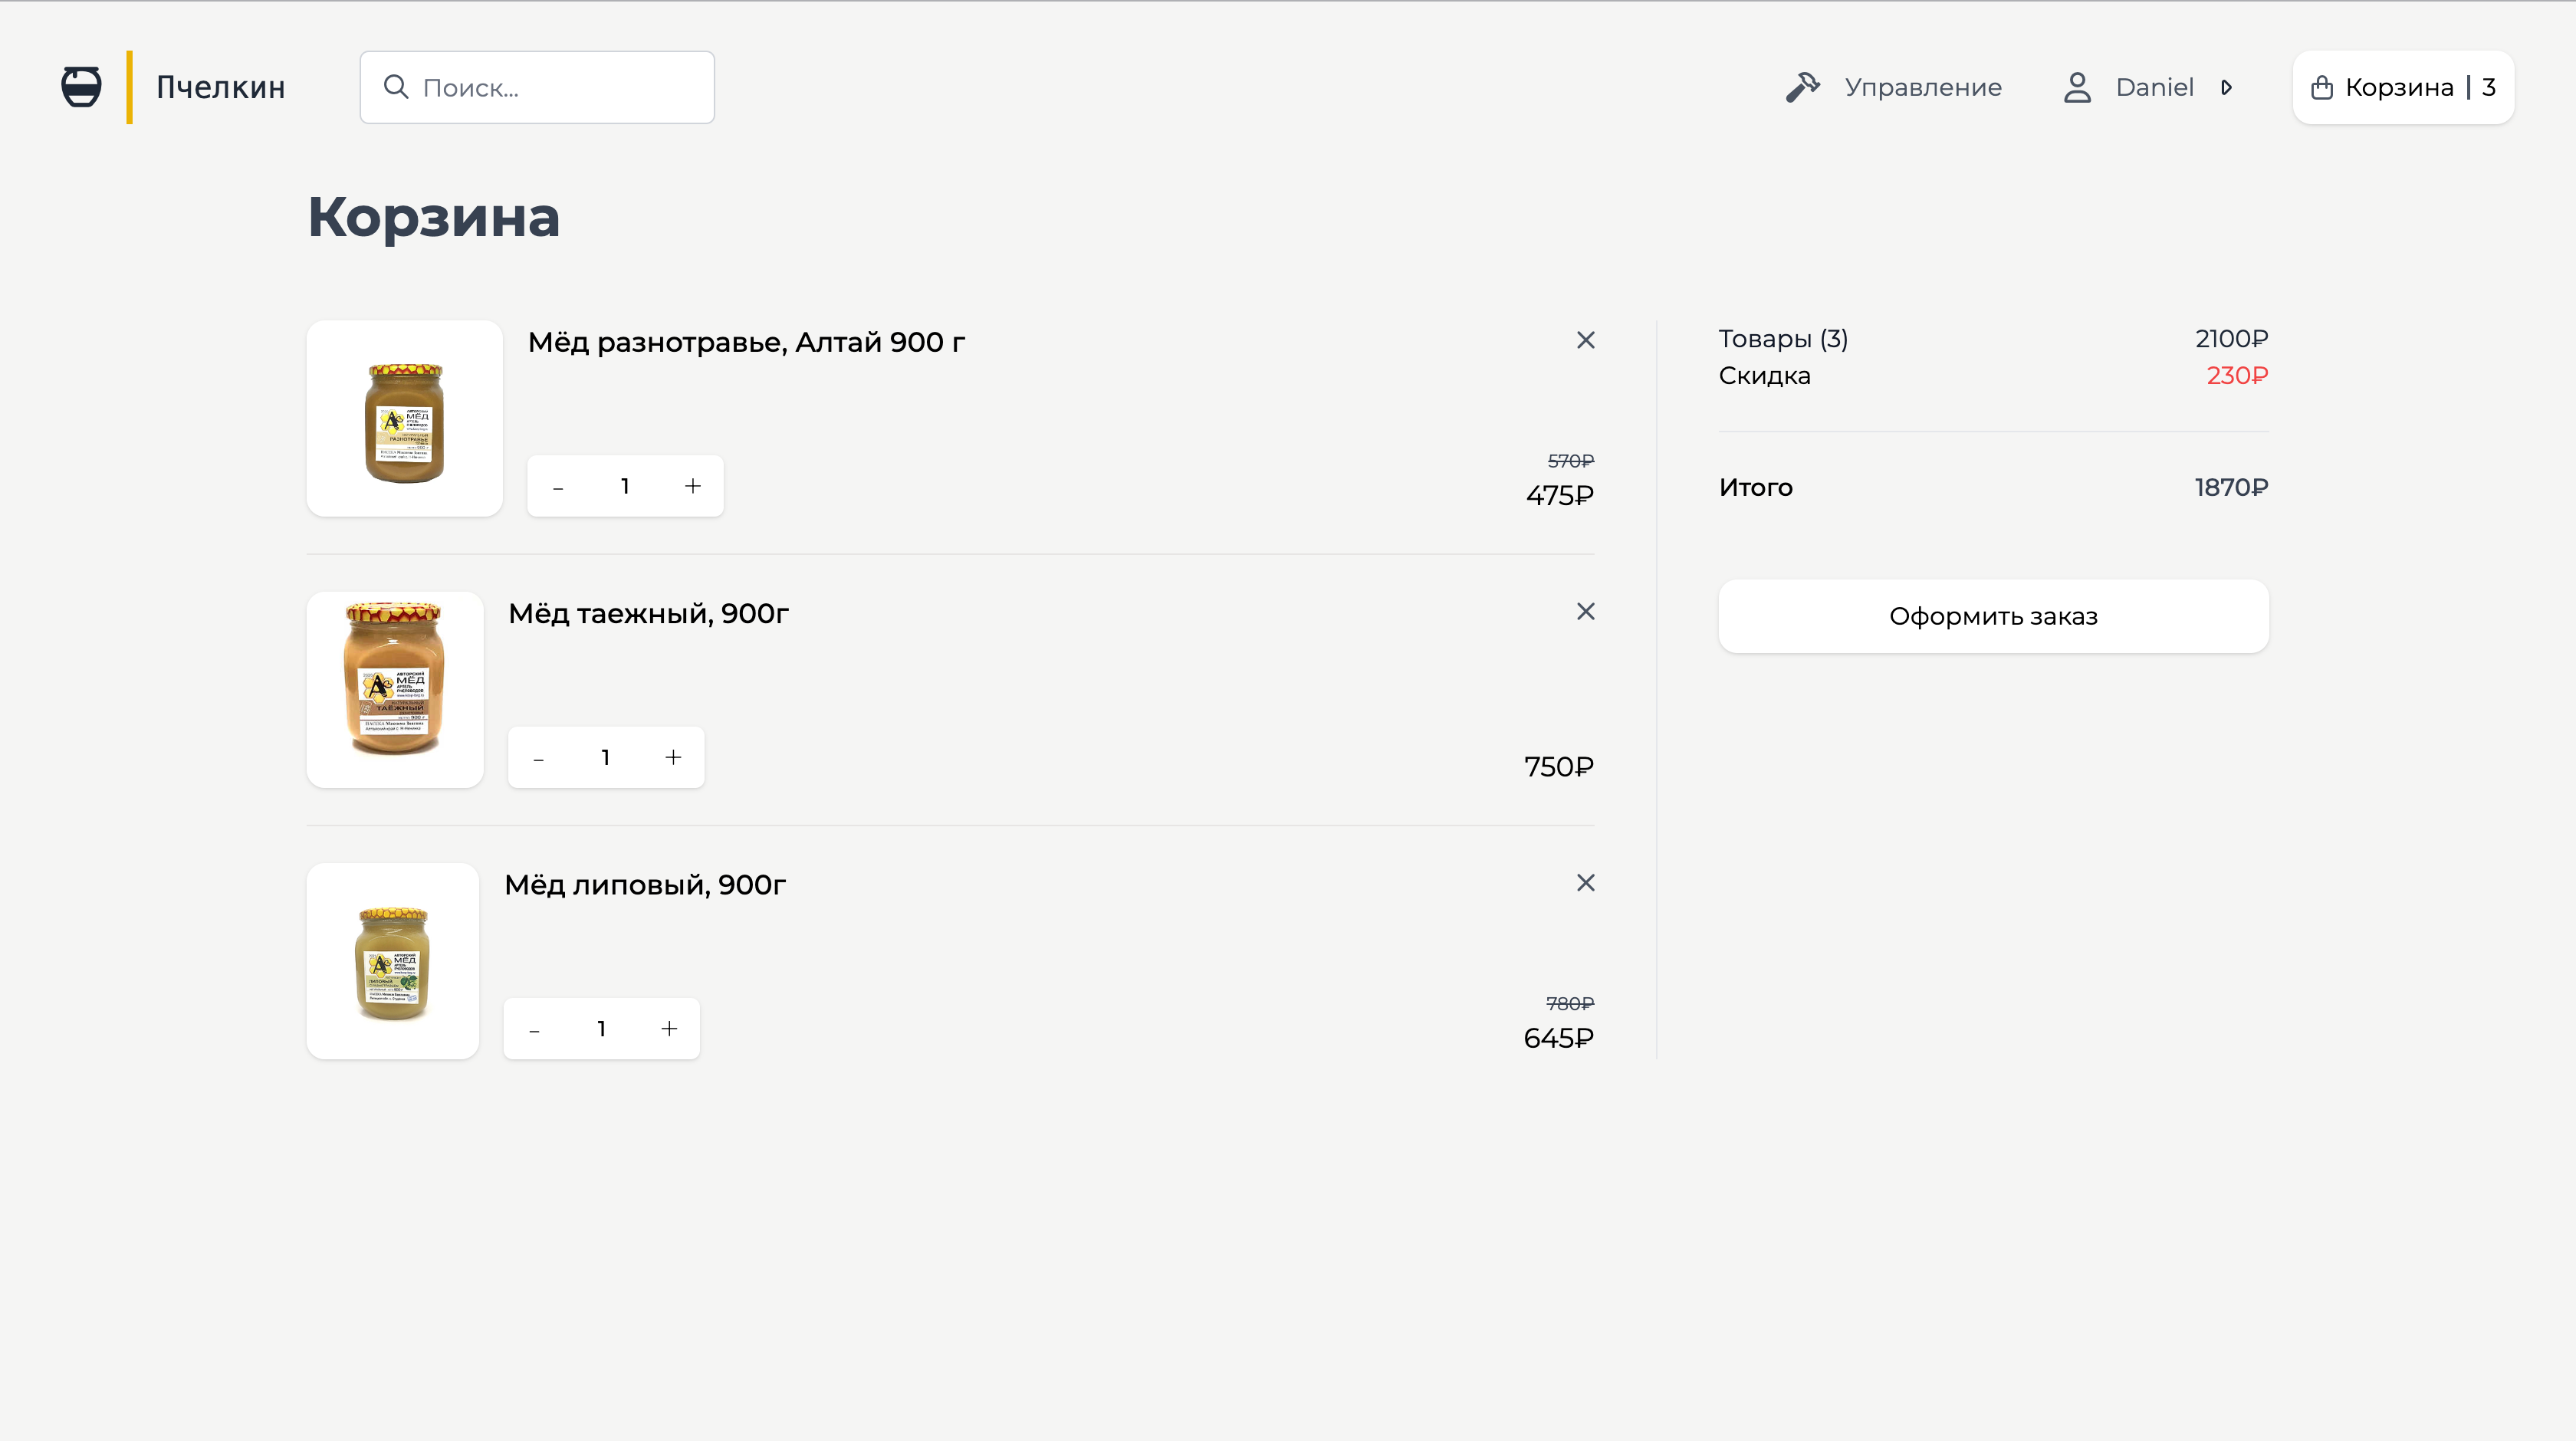Click the search magnifier icon
The height and width of the screenshot is (1441, 2576).
396,87
